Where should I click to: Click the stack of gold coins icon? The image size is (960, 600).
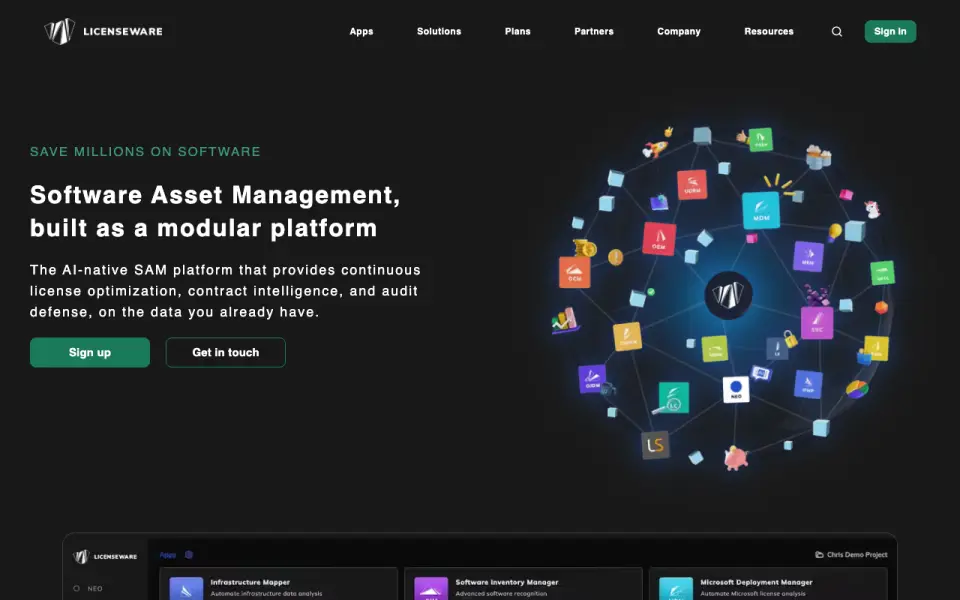pos(585,248)
